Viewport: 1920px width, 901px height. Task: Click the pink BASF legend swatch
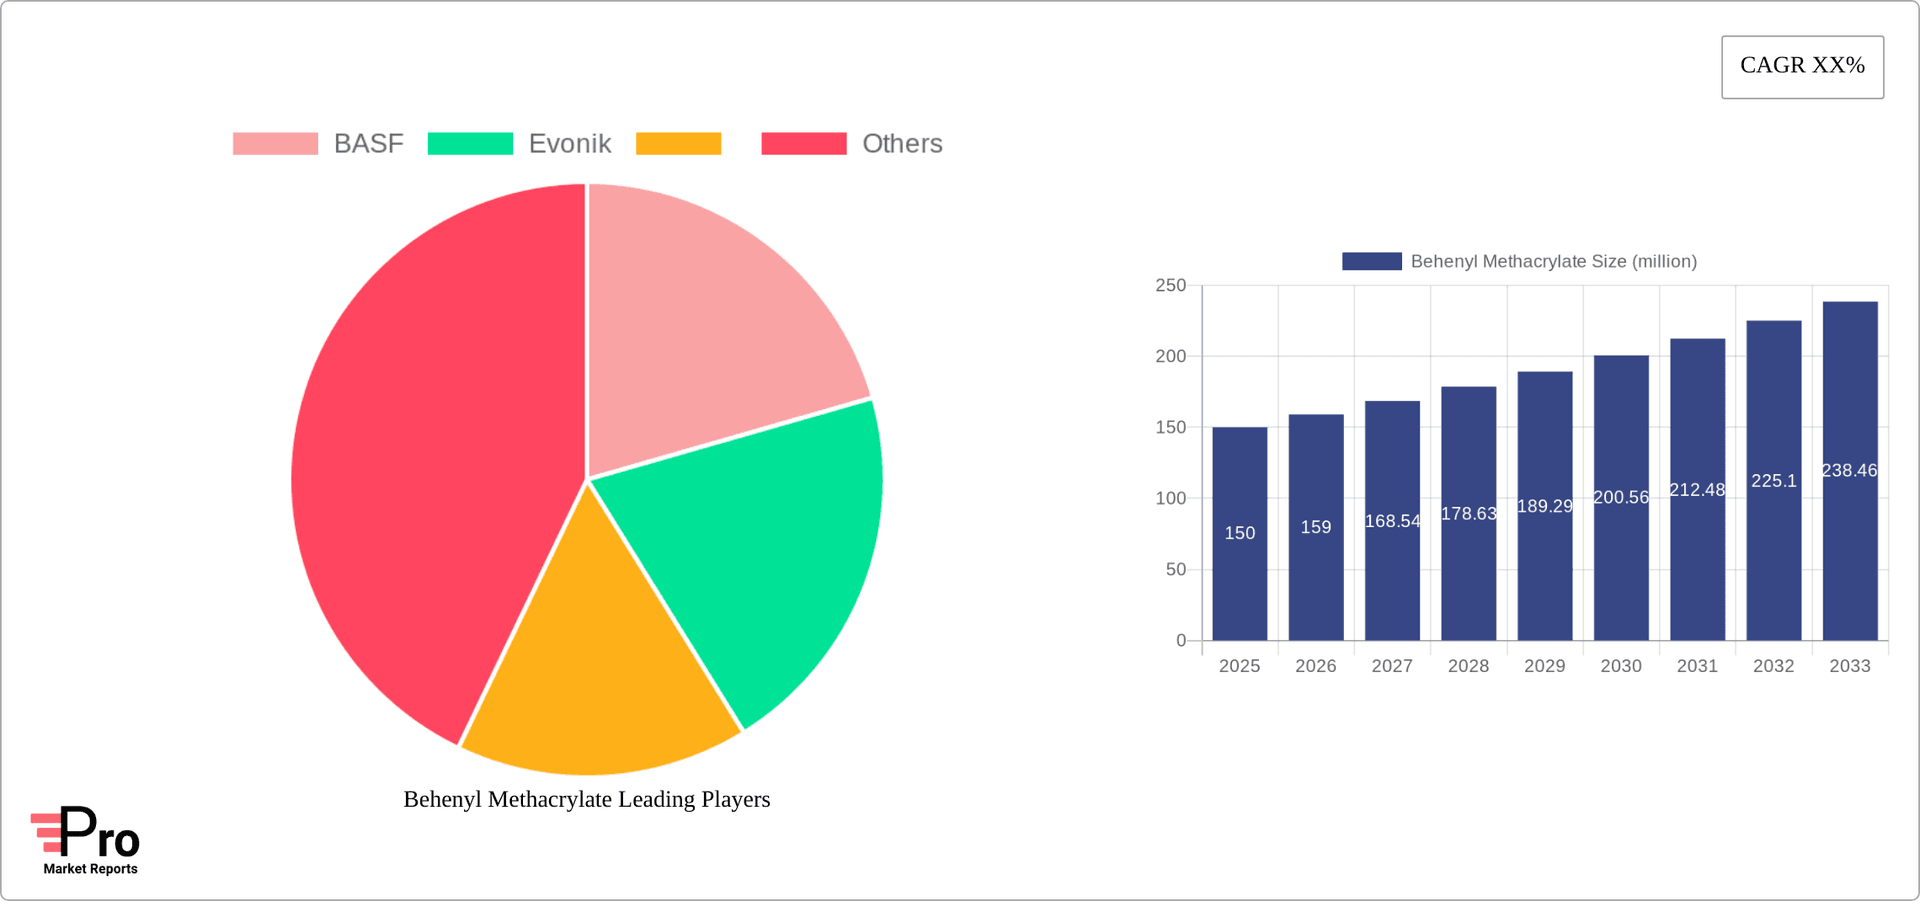(x=274, y=143)
